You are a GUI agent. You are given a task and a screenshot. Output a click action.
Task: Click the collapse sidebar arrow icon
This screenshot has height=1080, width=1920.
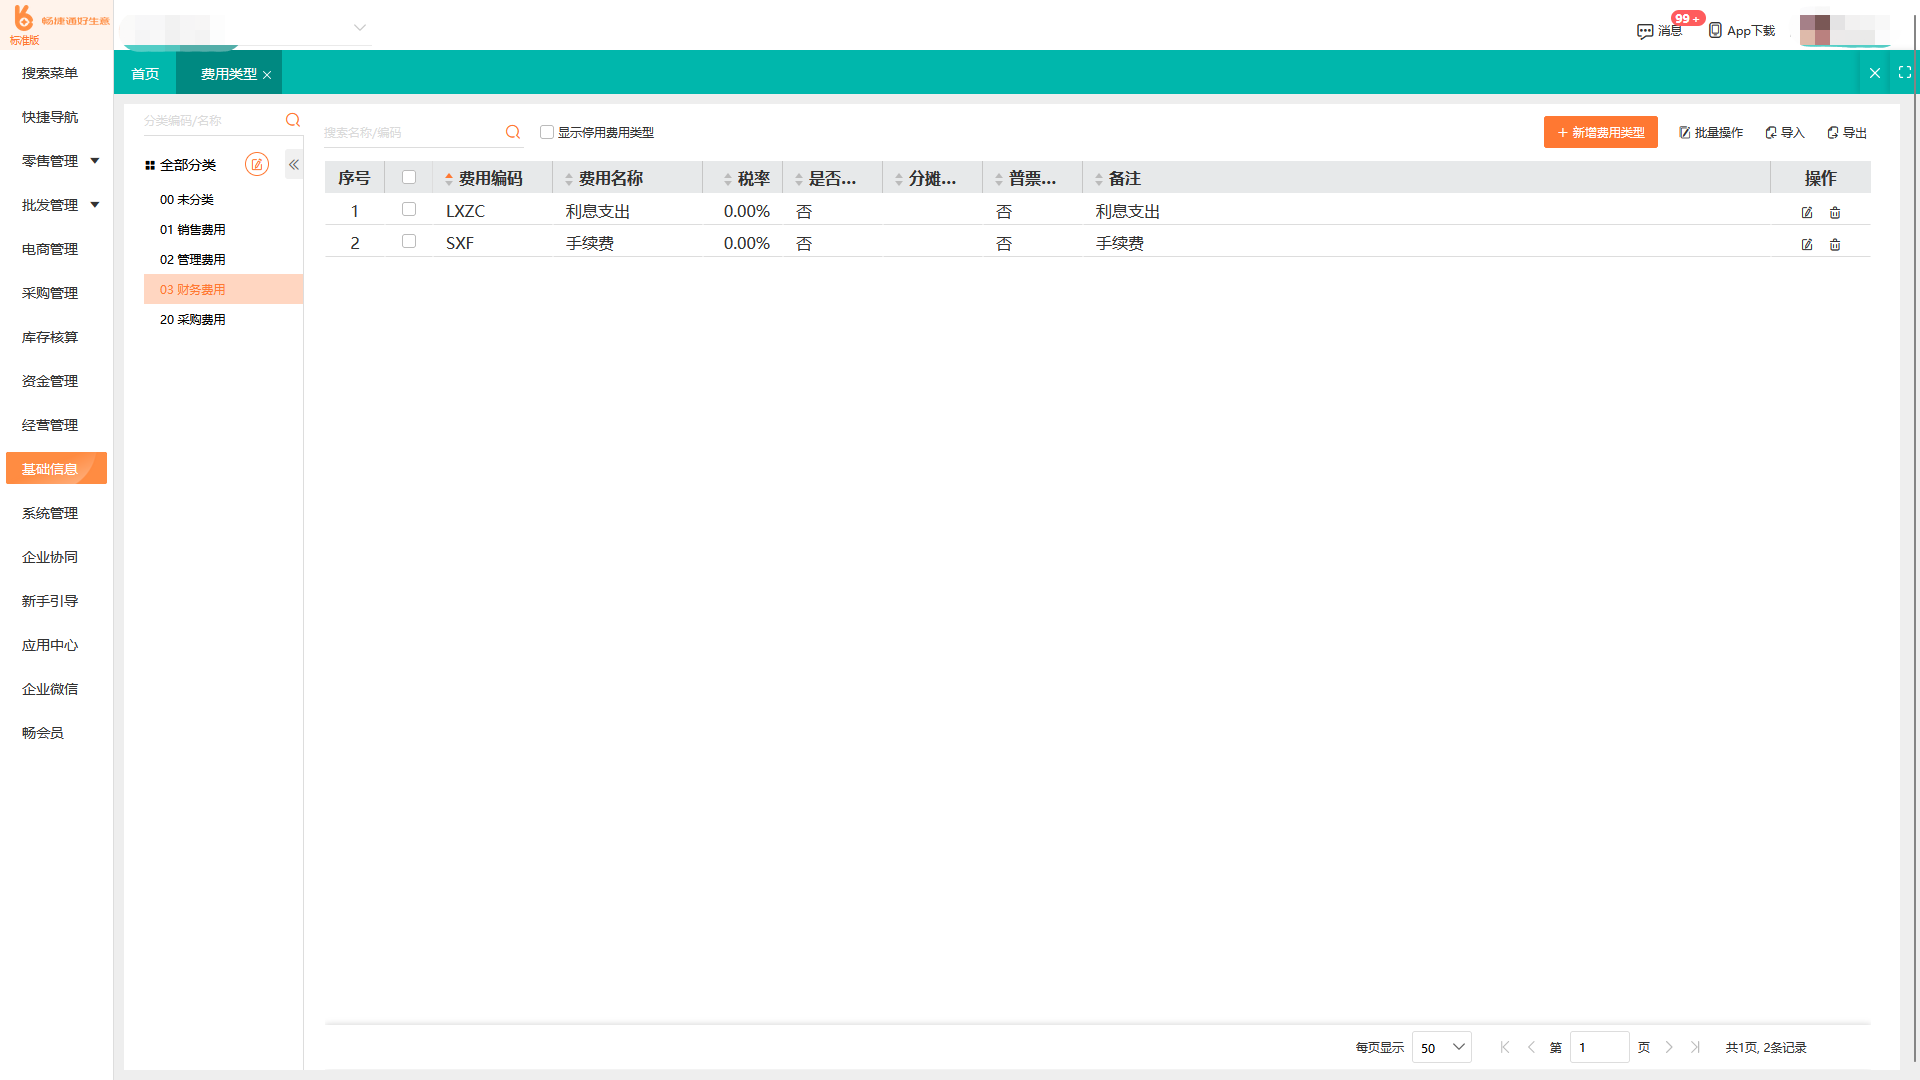point(294,164)
